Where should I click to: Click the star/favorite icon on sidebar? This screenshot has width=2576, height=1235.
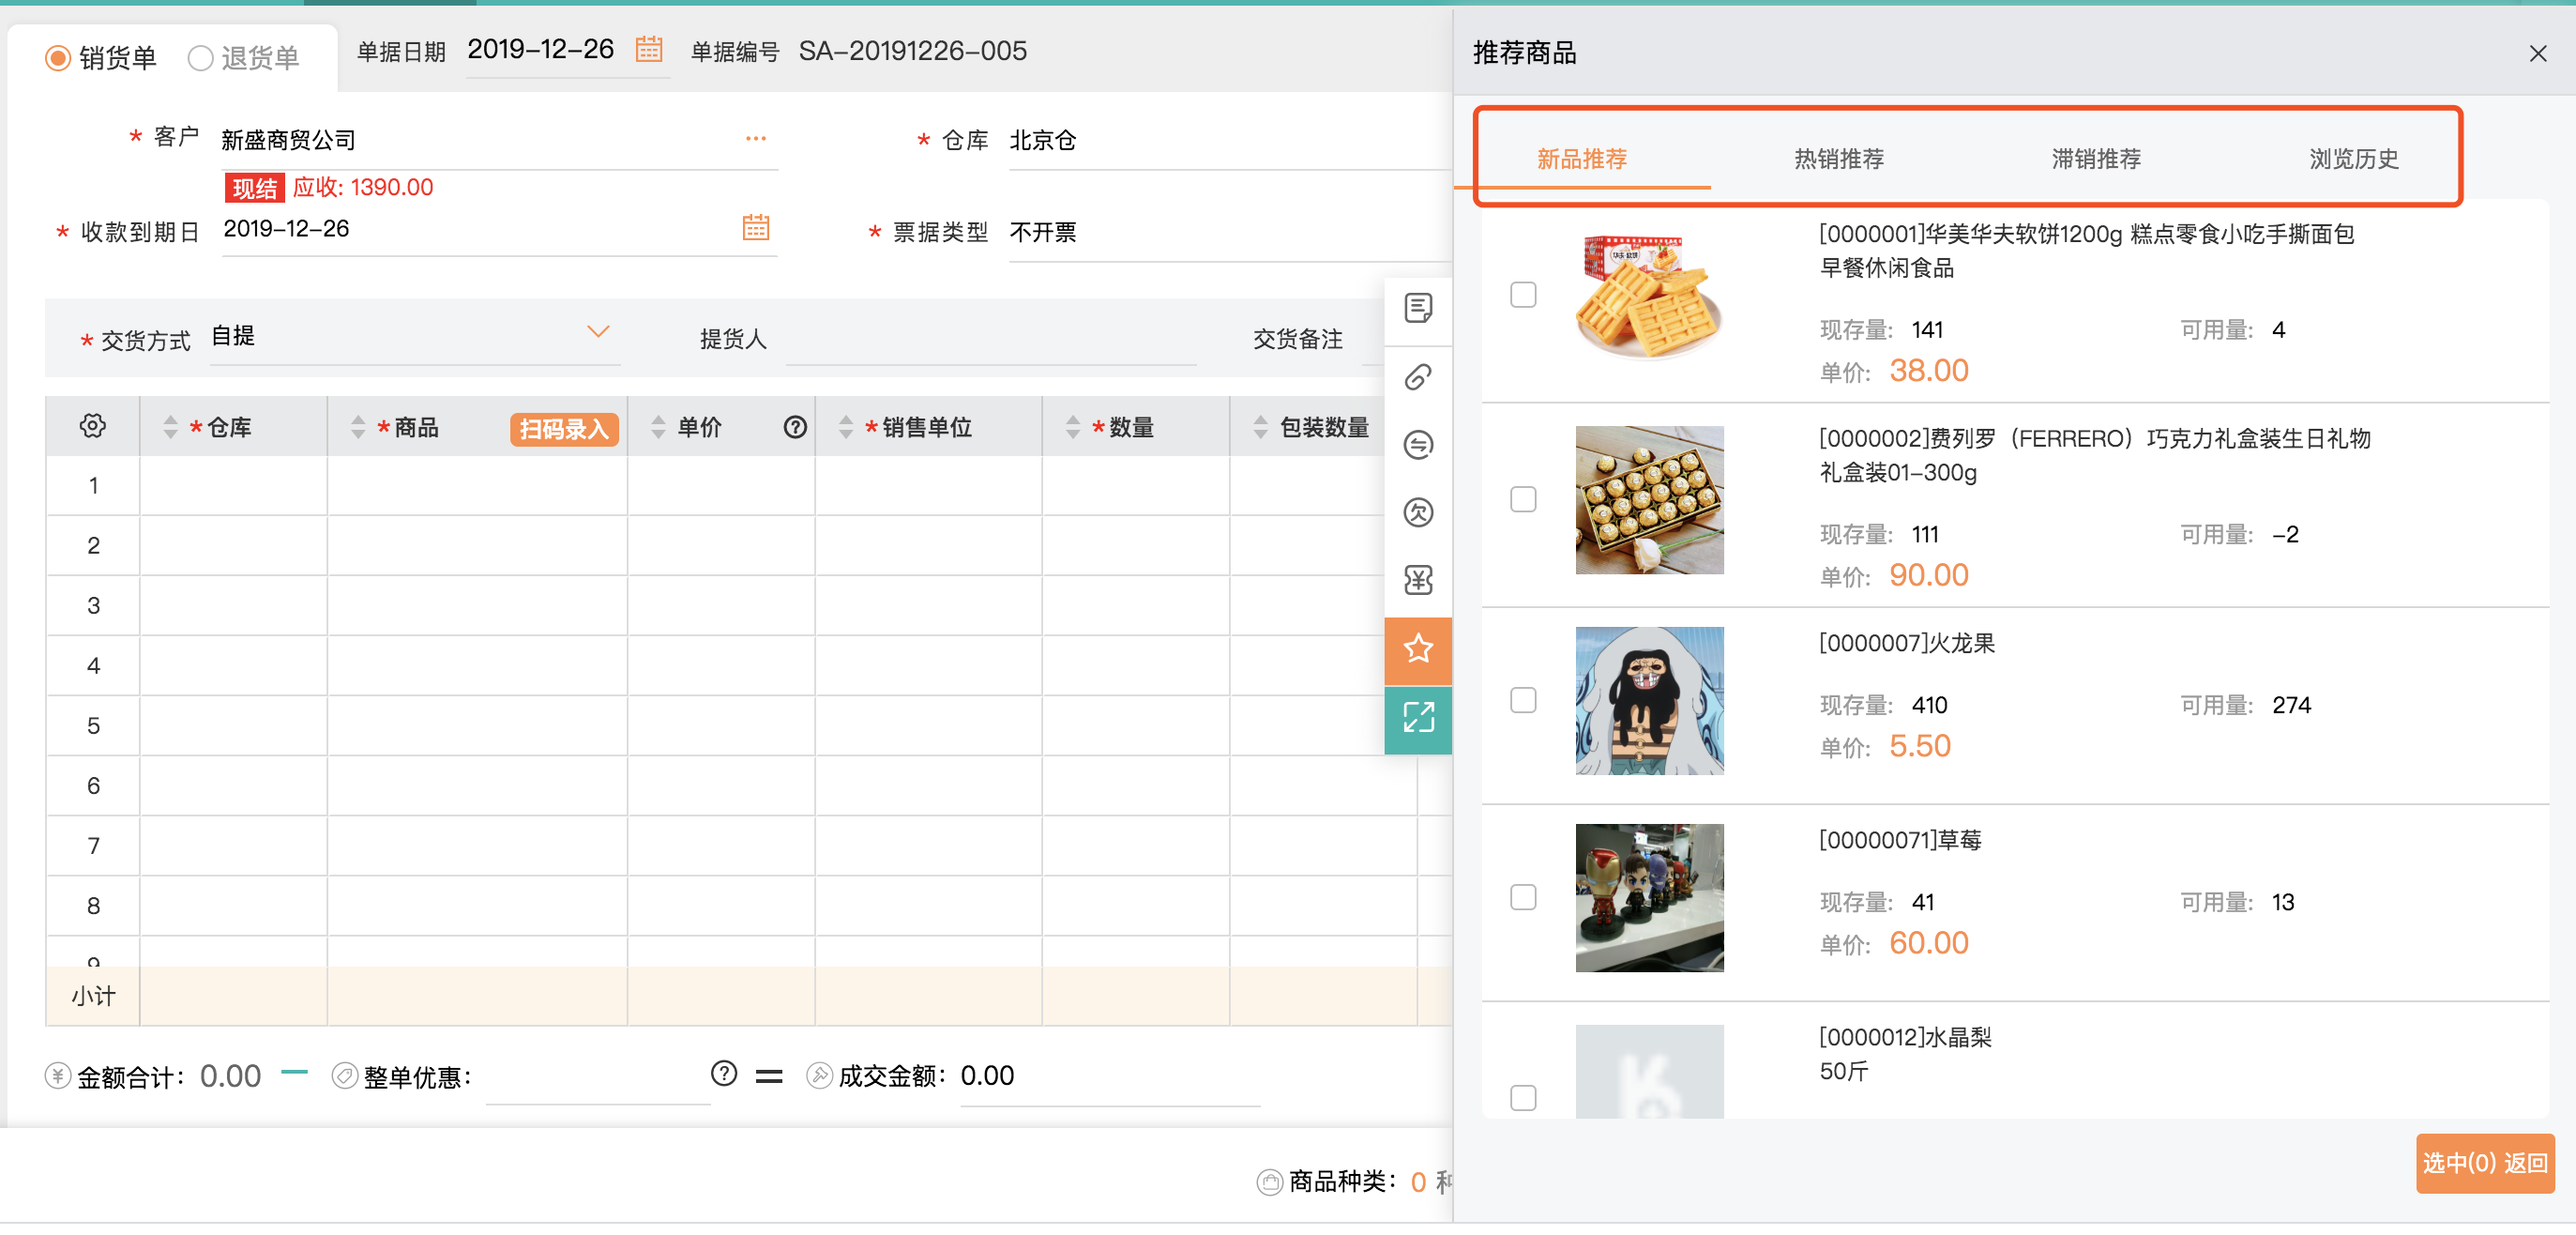[x=1417, y=649]
